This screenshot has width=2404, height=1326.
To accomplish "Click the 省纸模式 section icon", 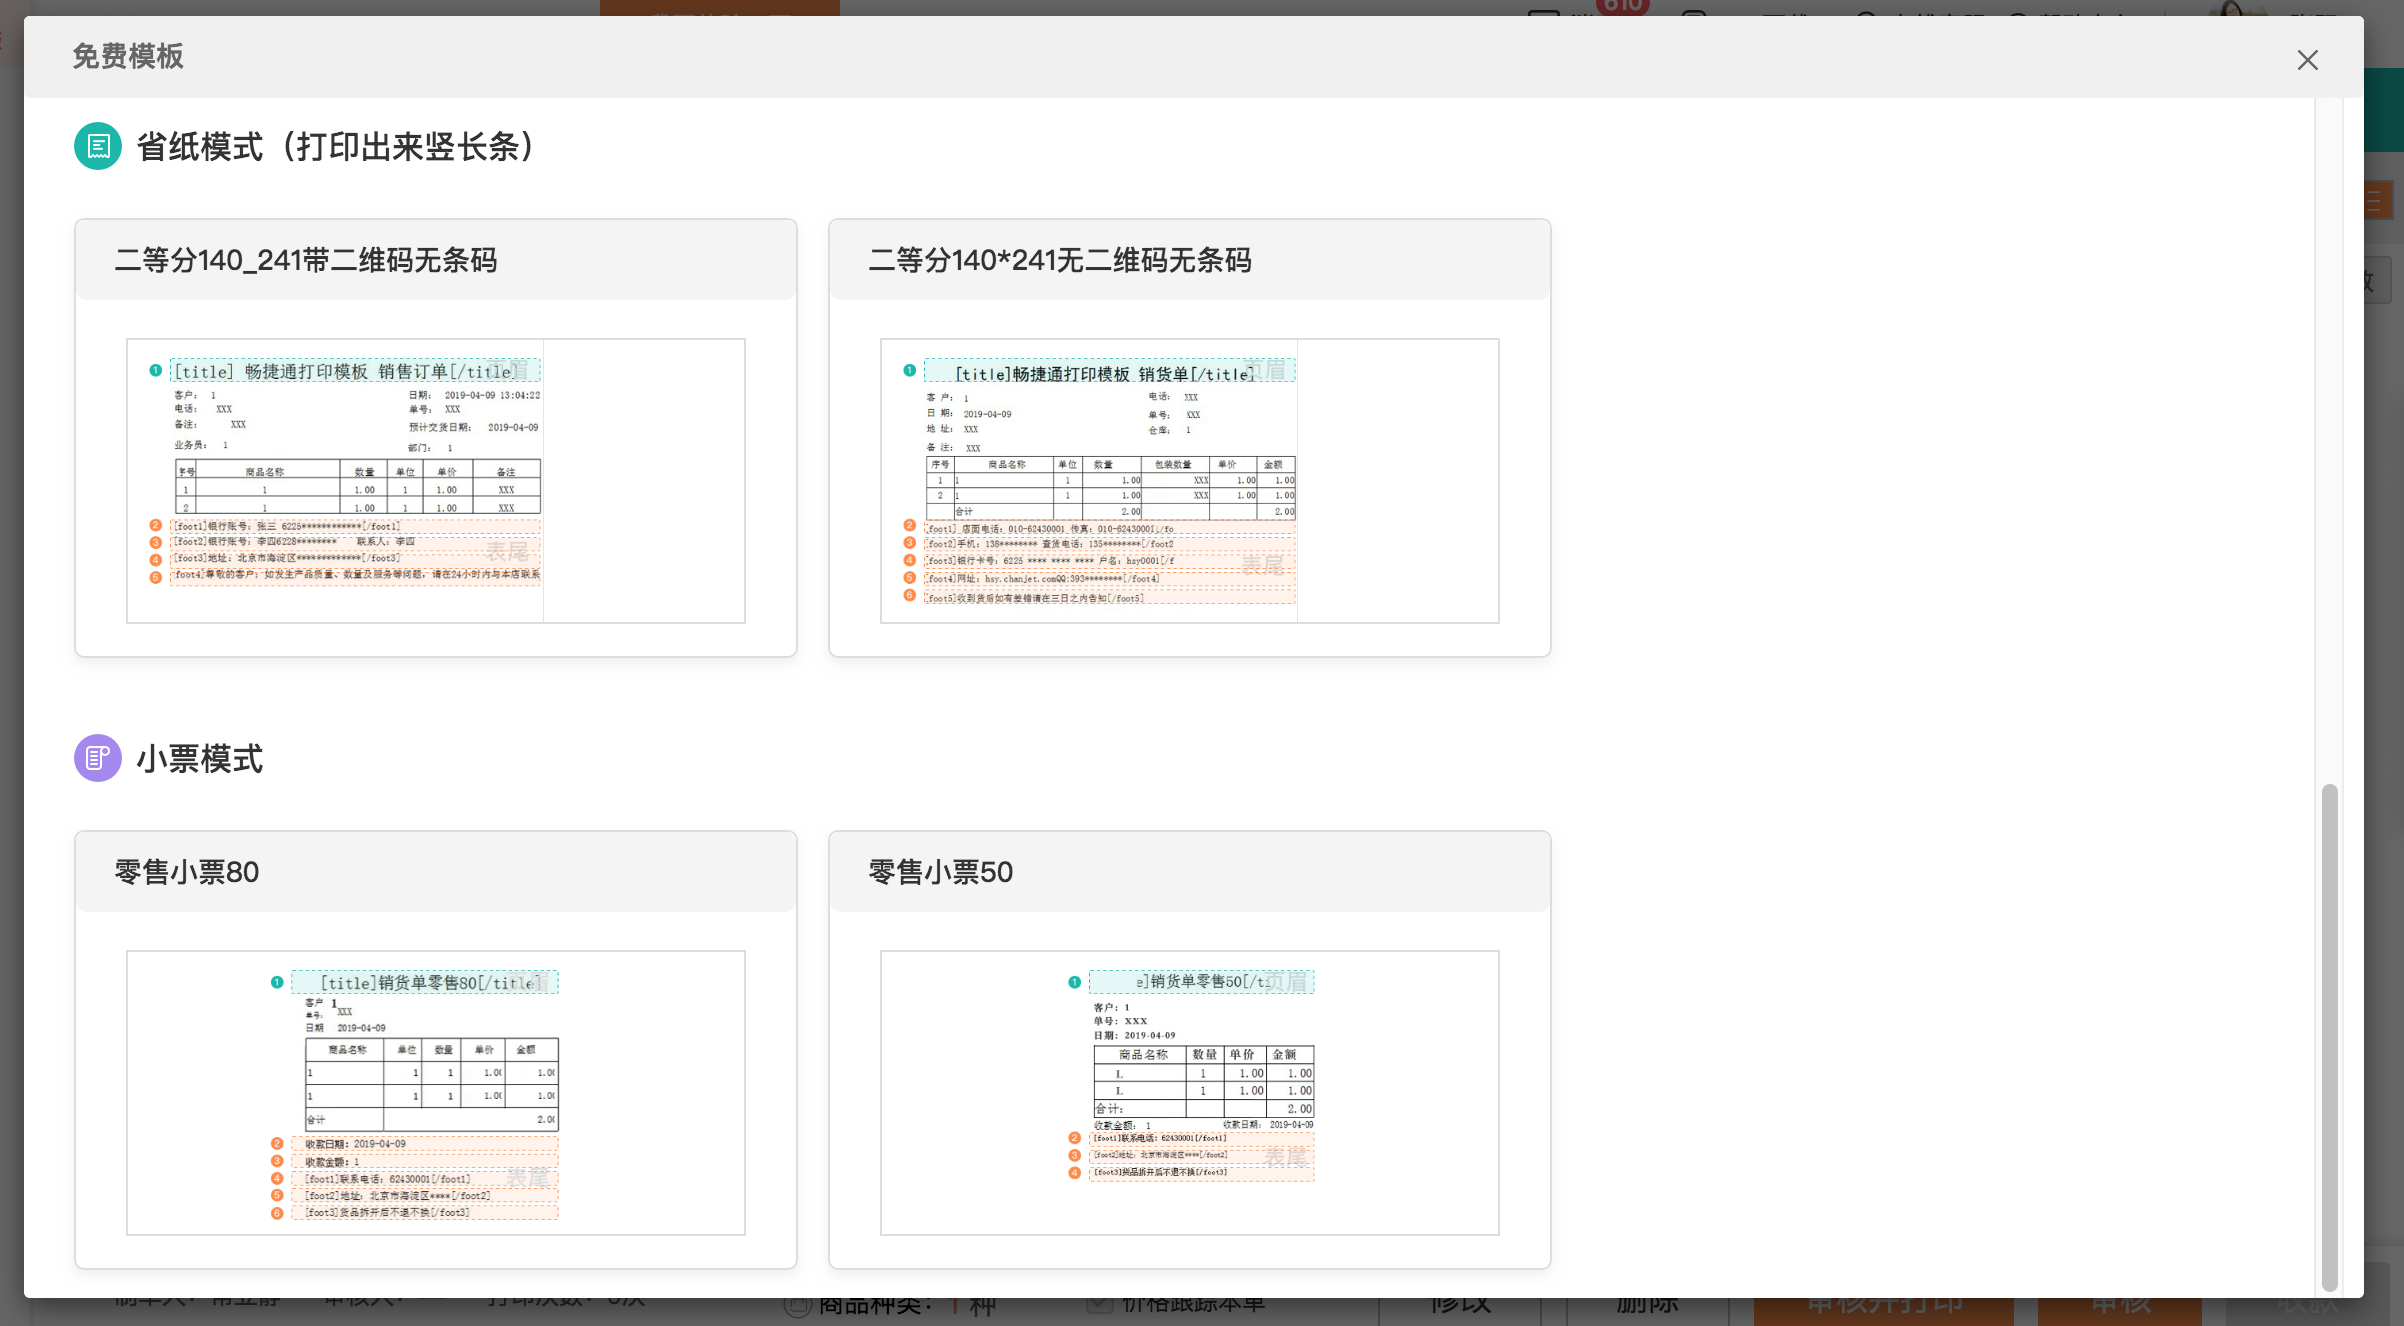I will 96,147.
